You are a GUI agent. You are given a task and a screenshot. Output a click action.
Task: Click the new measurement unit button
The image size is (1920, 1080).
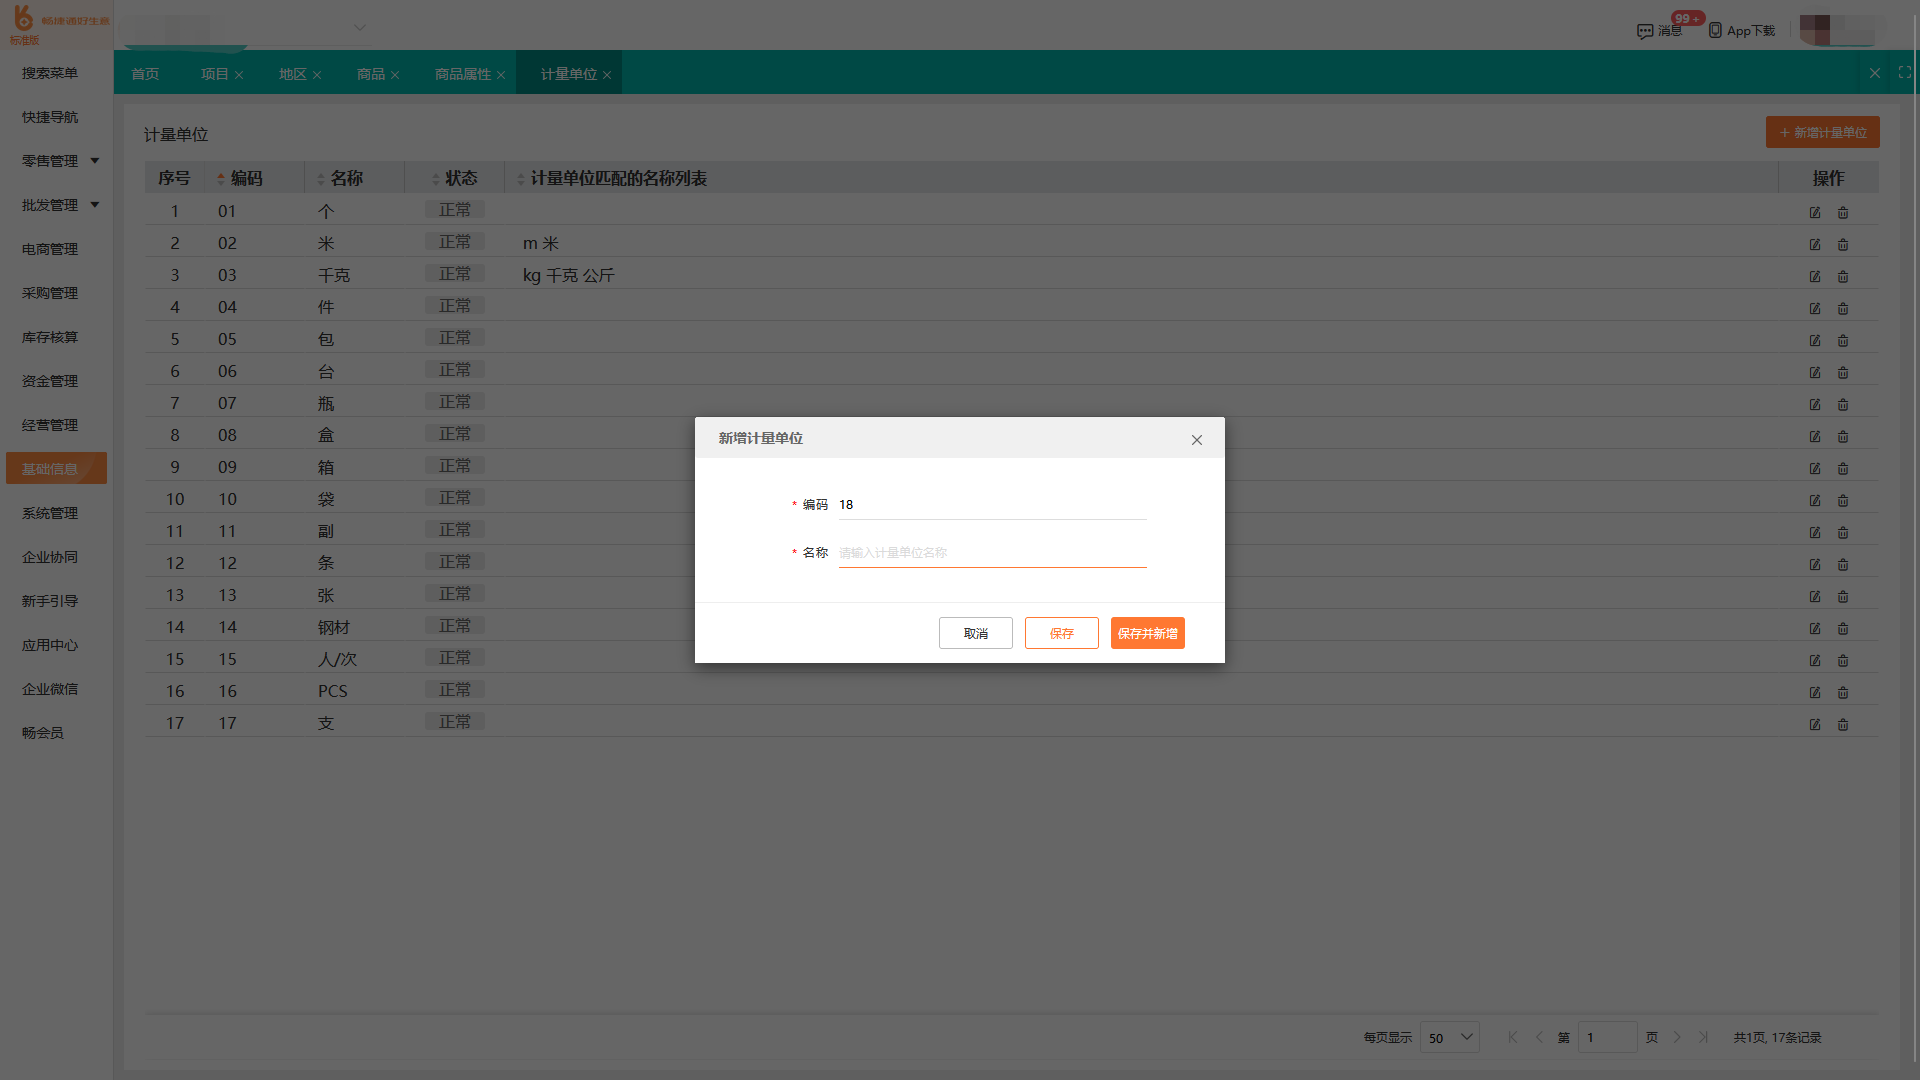click(1822, 132)
